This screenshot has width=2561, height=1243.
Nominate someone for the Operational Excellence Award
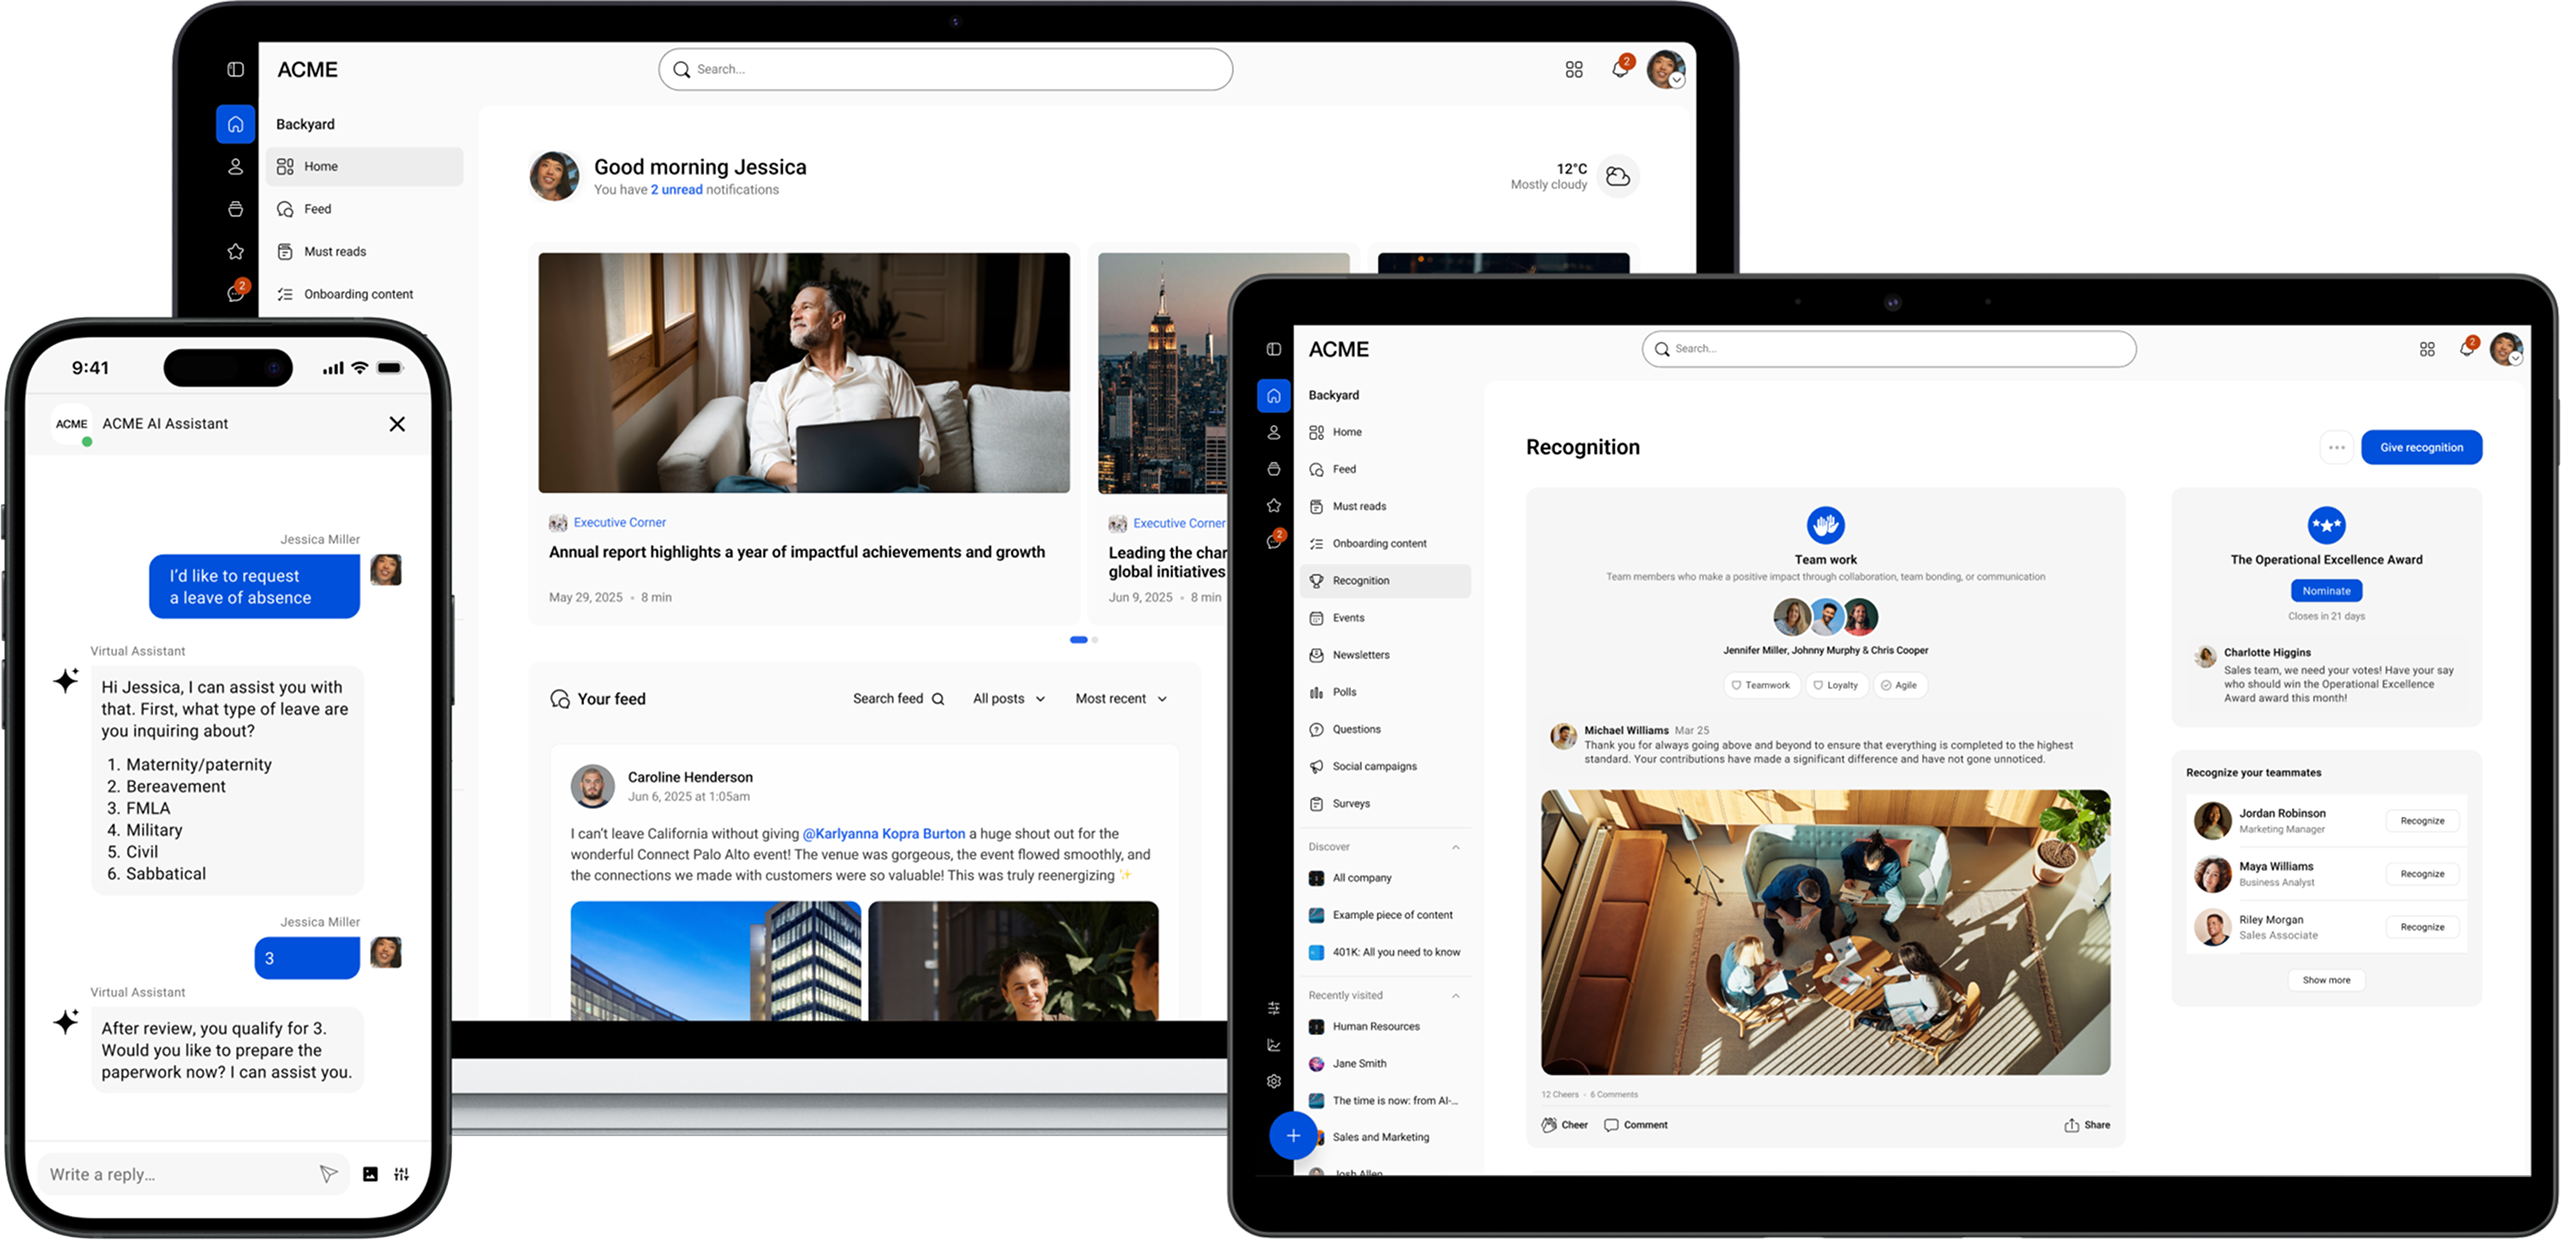coord(2326,590)
